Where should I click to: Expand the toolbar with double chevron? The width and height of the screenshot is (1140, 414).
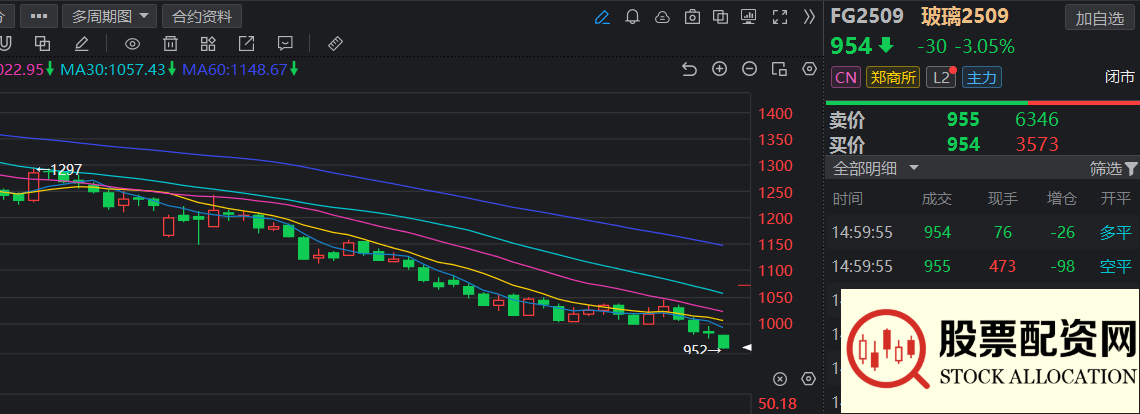tap(809, 17)
